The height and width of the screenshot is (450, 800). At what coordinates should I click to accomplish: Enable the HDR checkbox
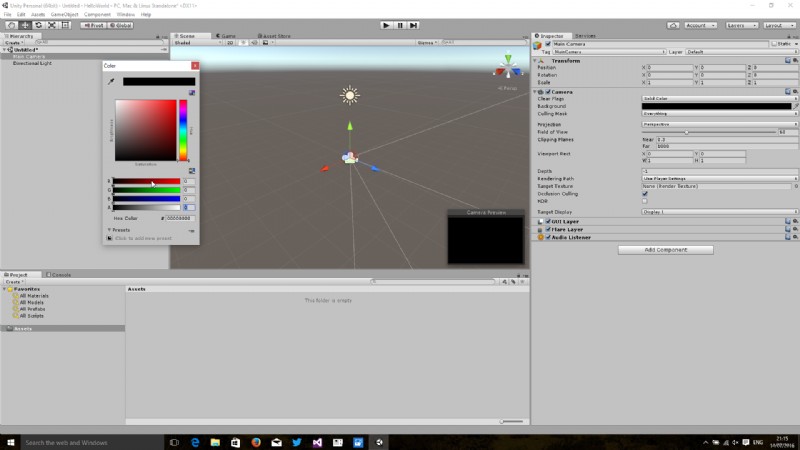(644, 201)
